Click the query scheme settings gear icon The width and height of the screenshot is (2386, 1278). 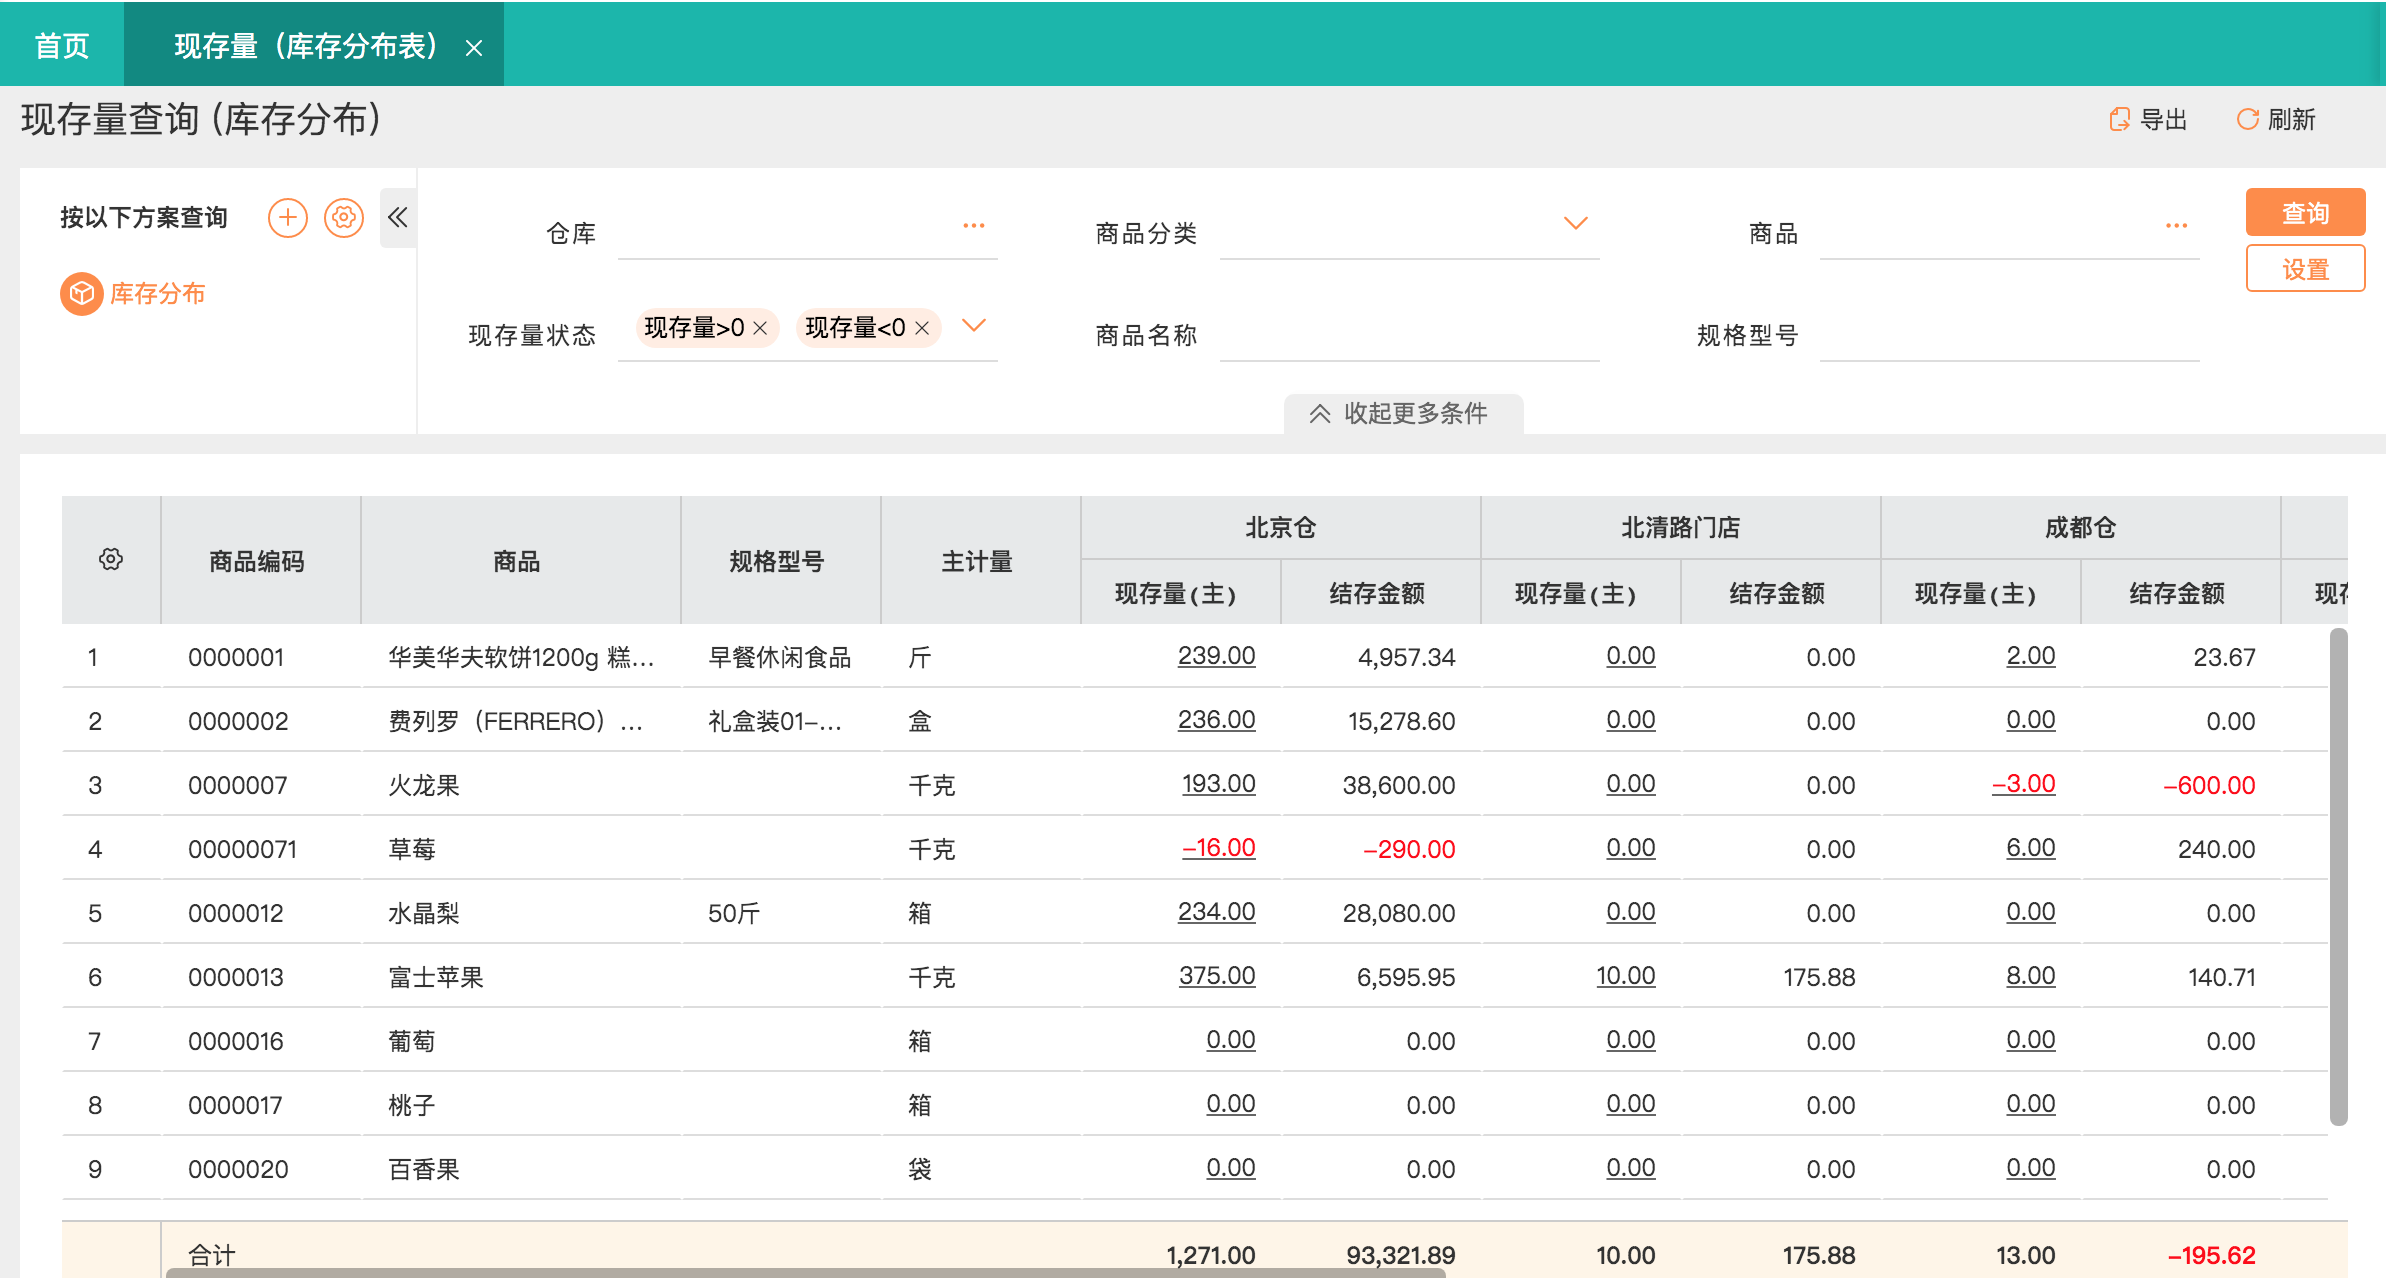[x=342, y=218]
